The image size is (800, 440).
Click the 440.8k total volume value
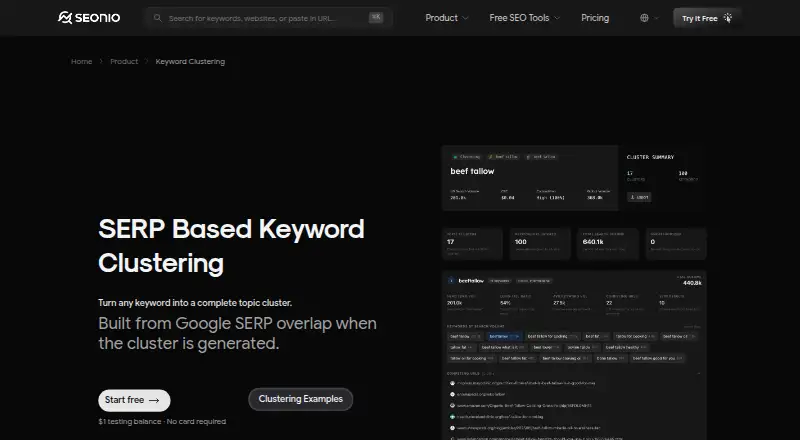692,283
